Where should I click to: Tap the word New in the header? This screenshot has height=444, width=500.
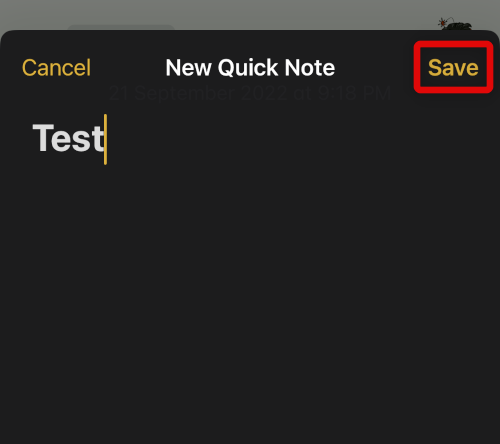[x=188, y=68]
